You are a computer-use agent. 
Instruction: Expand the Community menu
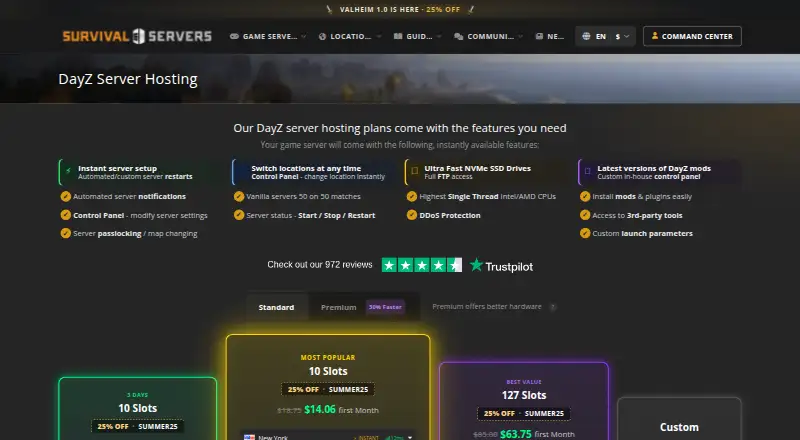(488, 36)
